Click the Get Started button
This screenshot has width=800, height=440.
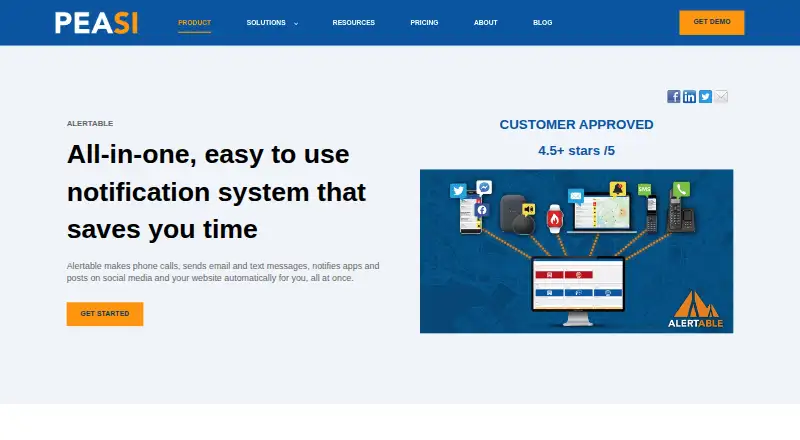105,314
